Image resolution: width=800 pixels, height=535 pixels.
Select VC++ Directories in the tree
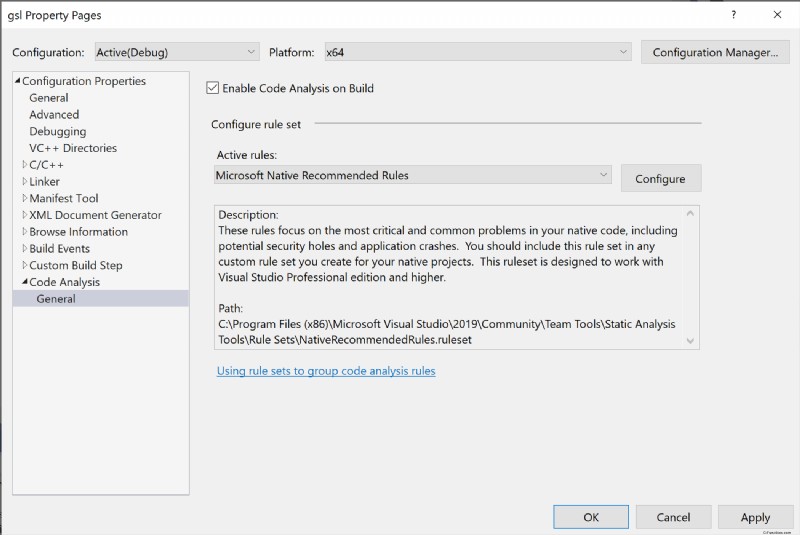coord(73,148)
